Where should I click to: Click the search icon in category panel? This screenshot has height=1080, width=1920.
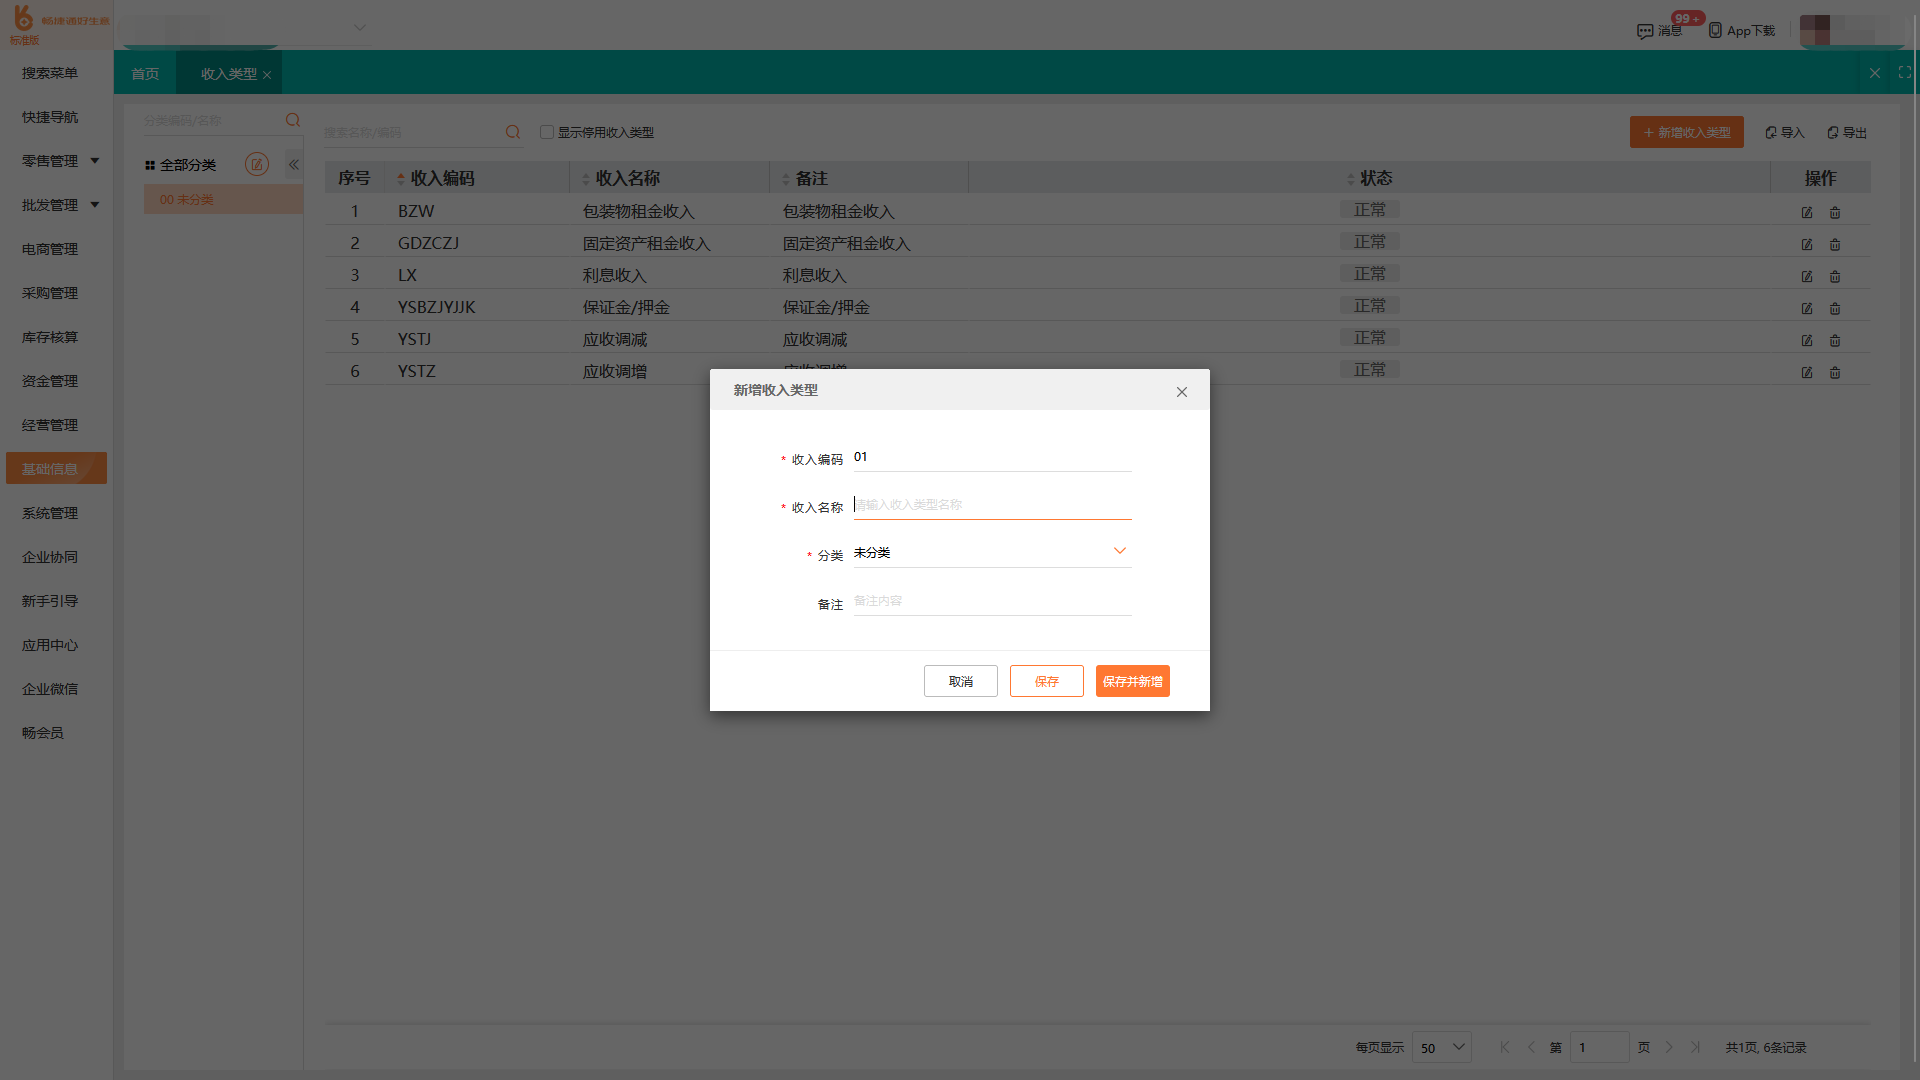pos(291,120)
